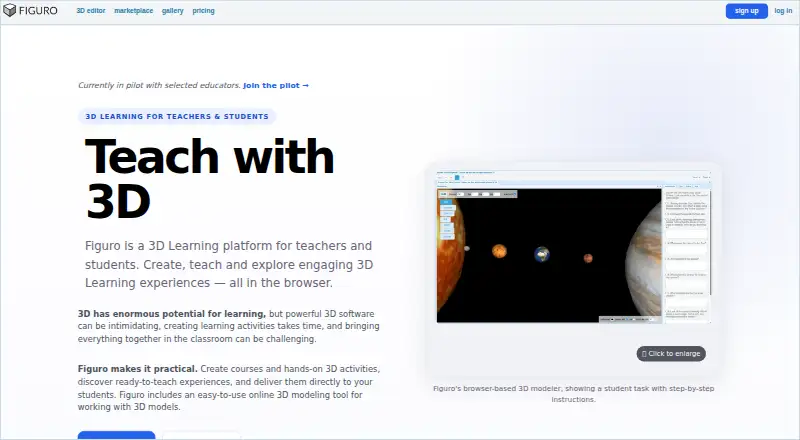Click the text '3D has enormous potential for learning'

(x=171, y=313)
